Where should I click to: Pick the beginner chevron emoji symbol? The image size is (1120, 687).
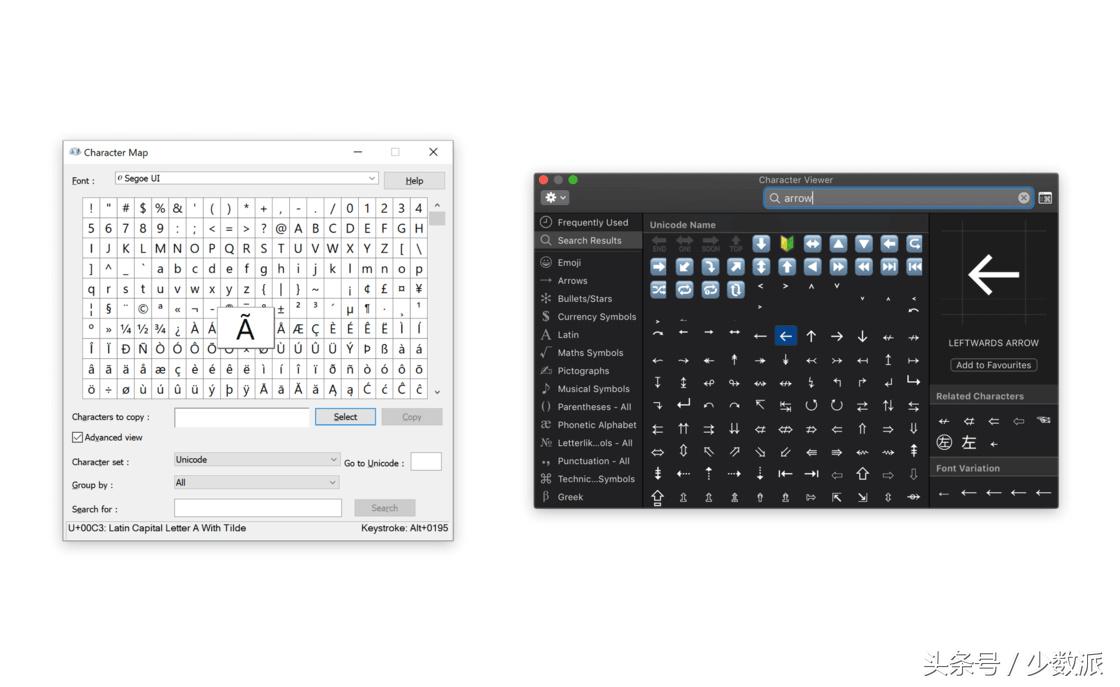pyautogui.click(x=786, y=244)
